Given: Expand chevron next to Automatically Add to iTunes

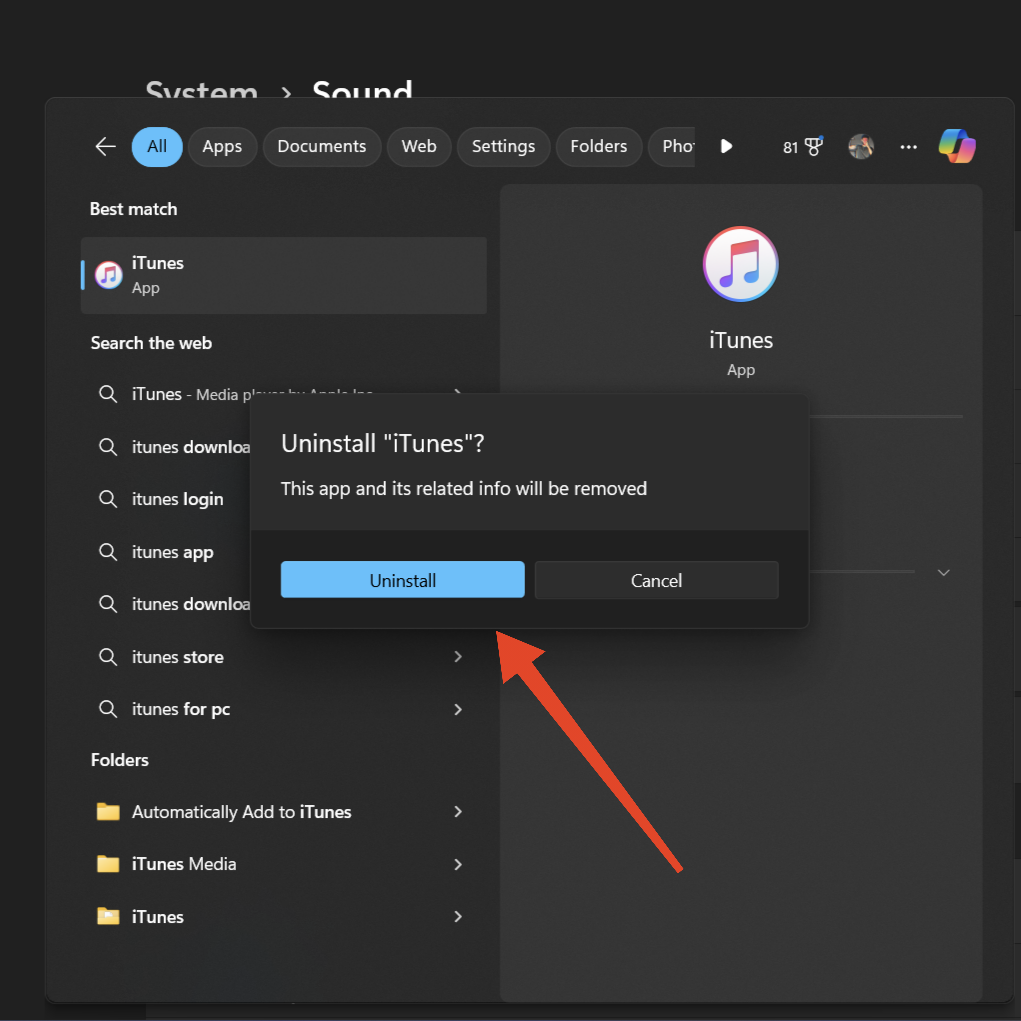Looking at the screenshot, I should click(x=458, y=812).
